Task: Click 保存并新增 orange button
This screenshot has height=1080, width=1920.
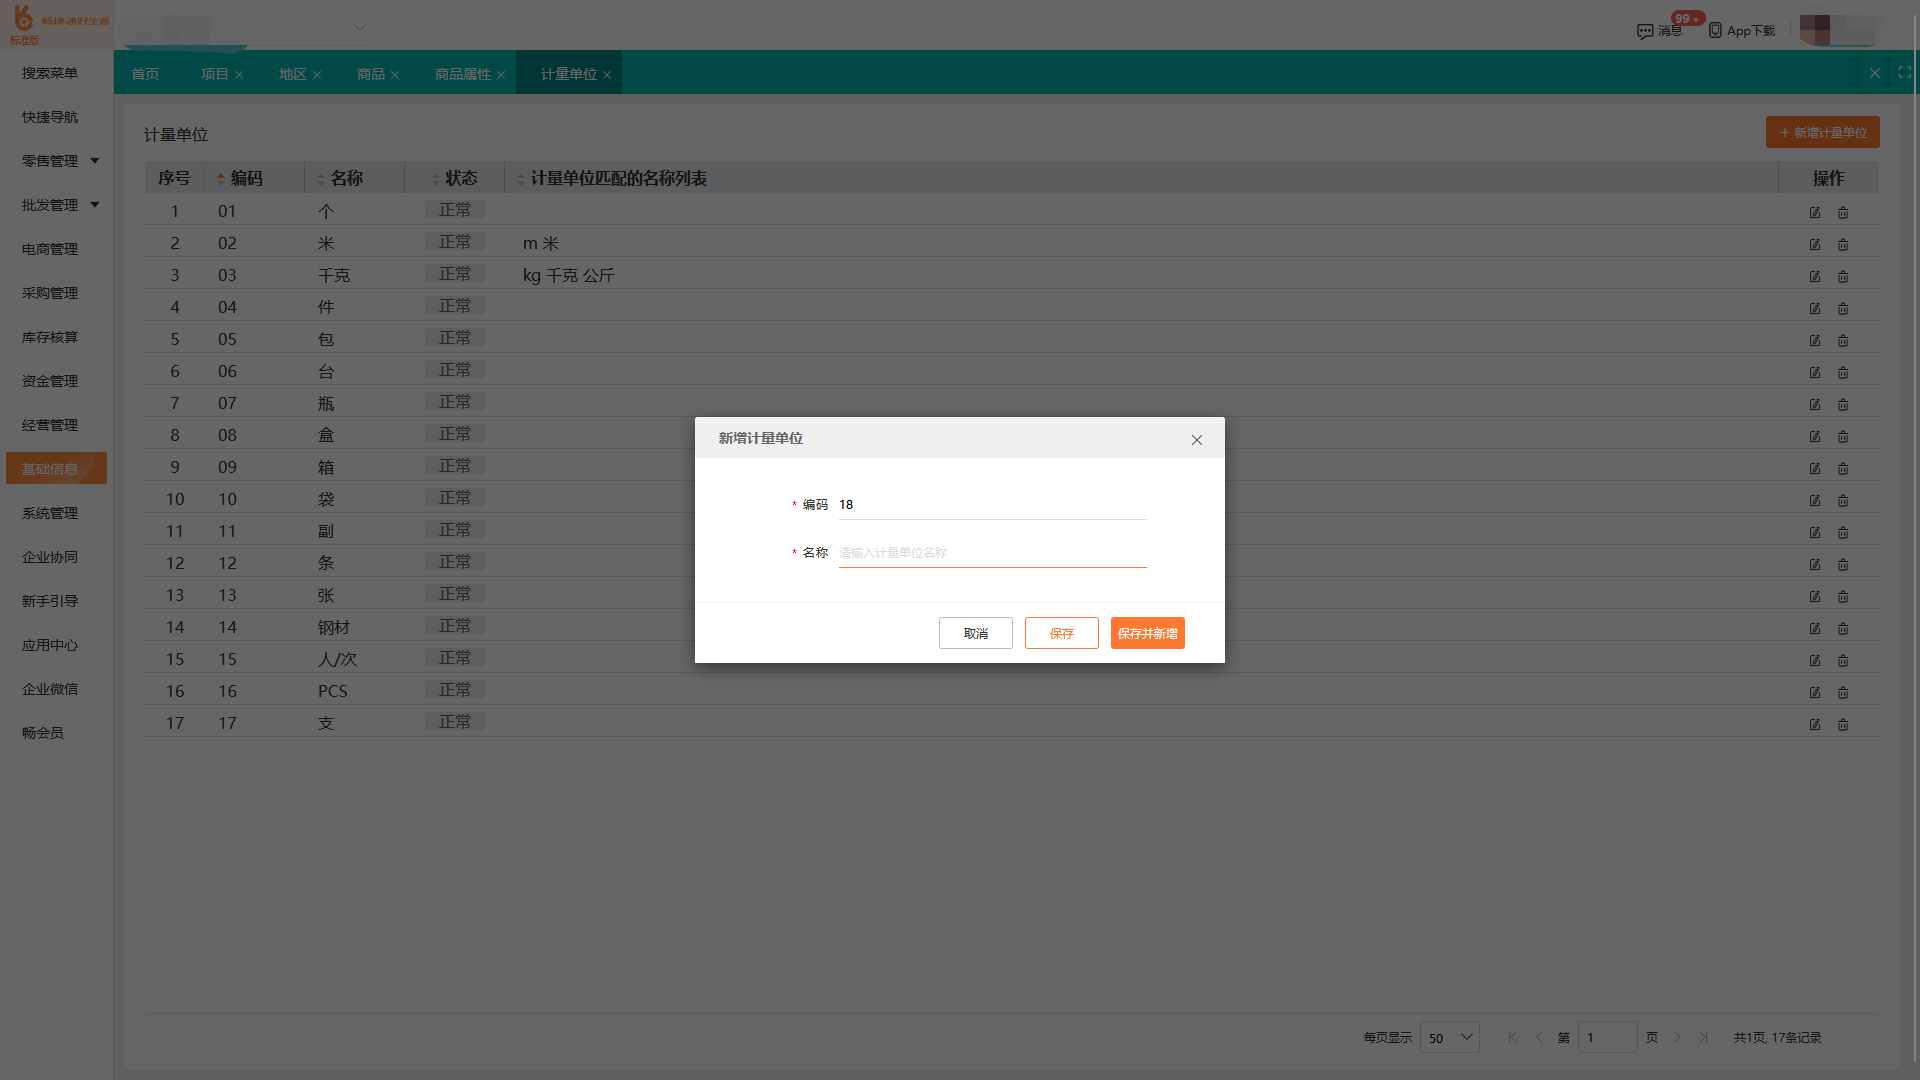Action: (1146, 633)
